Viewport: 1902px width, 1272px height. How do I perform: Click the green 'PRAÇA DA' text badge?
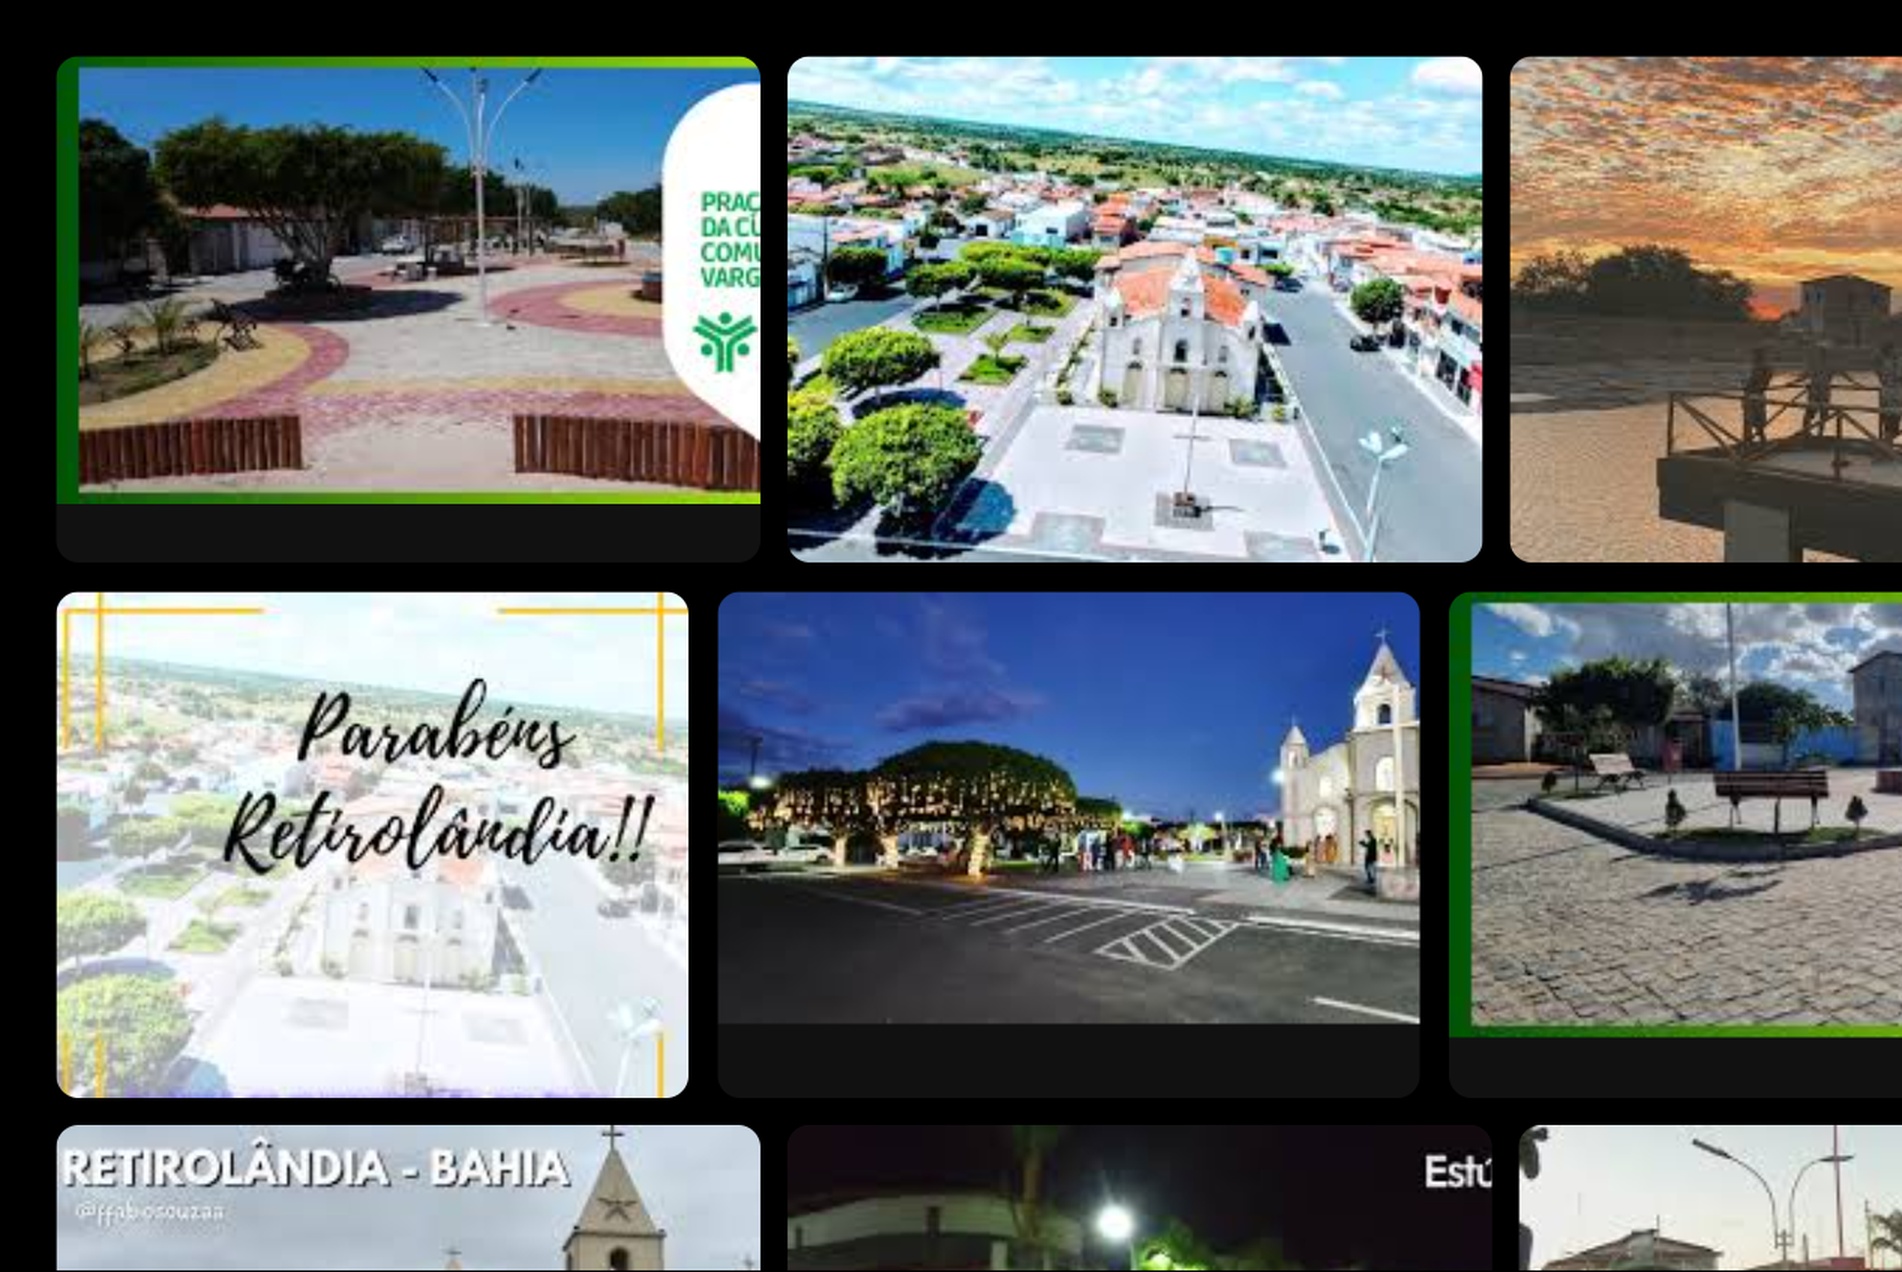pos(729,240)
